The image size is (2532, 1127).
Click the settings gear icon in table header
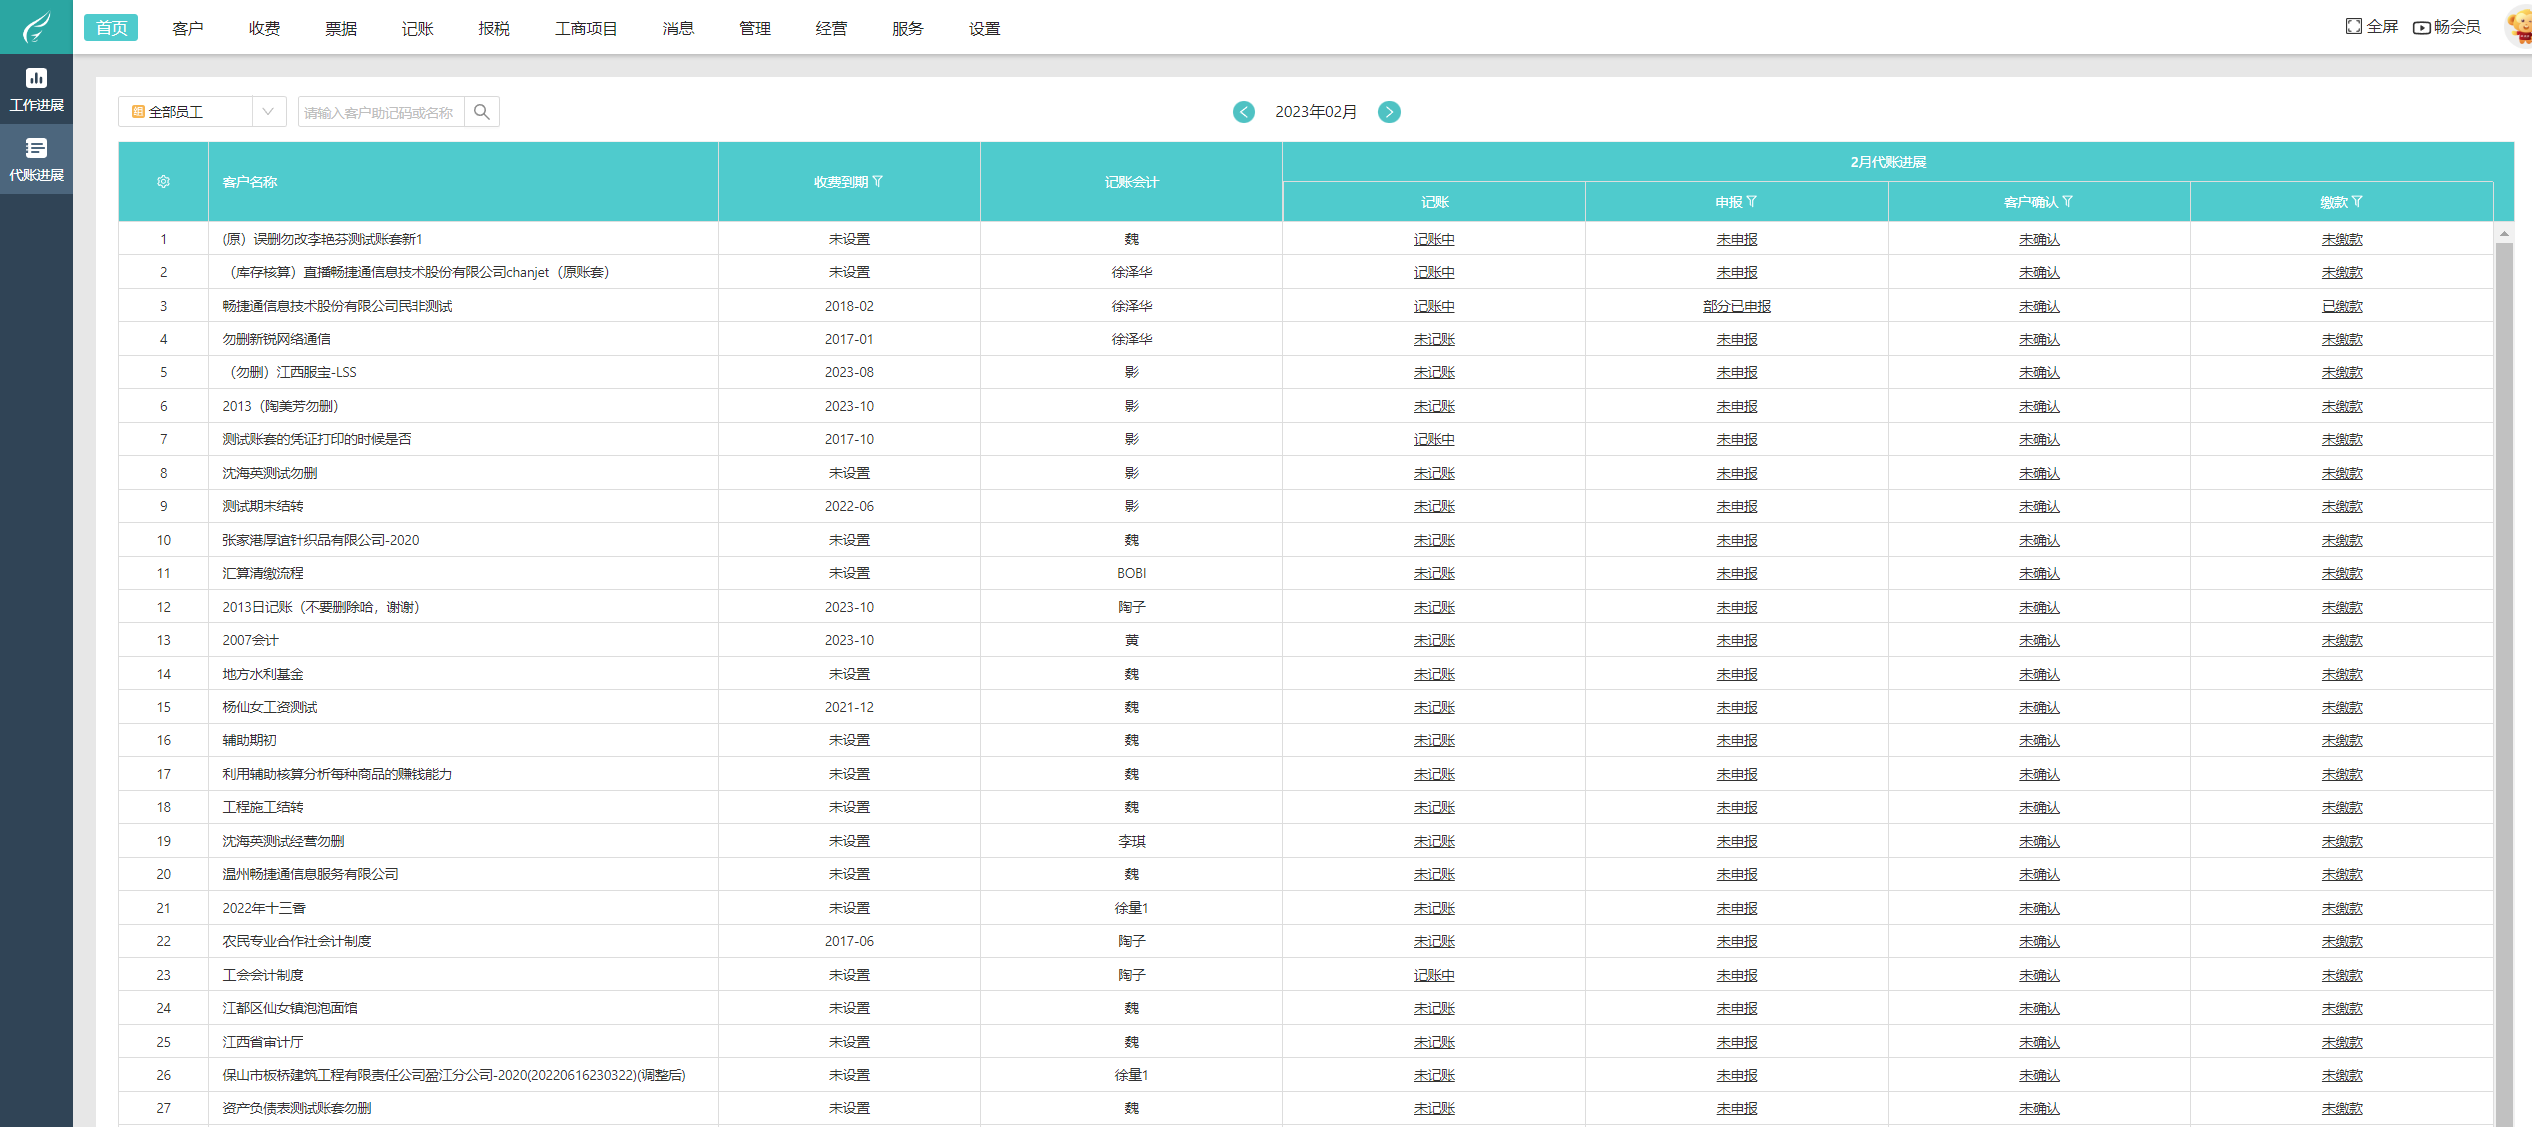[163, 184]
